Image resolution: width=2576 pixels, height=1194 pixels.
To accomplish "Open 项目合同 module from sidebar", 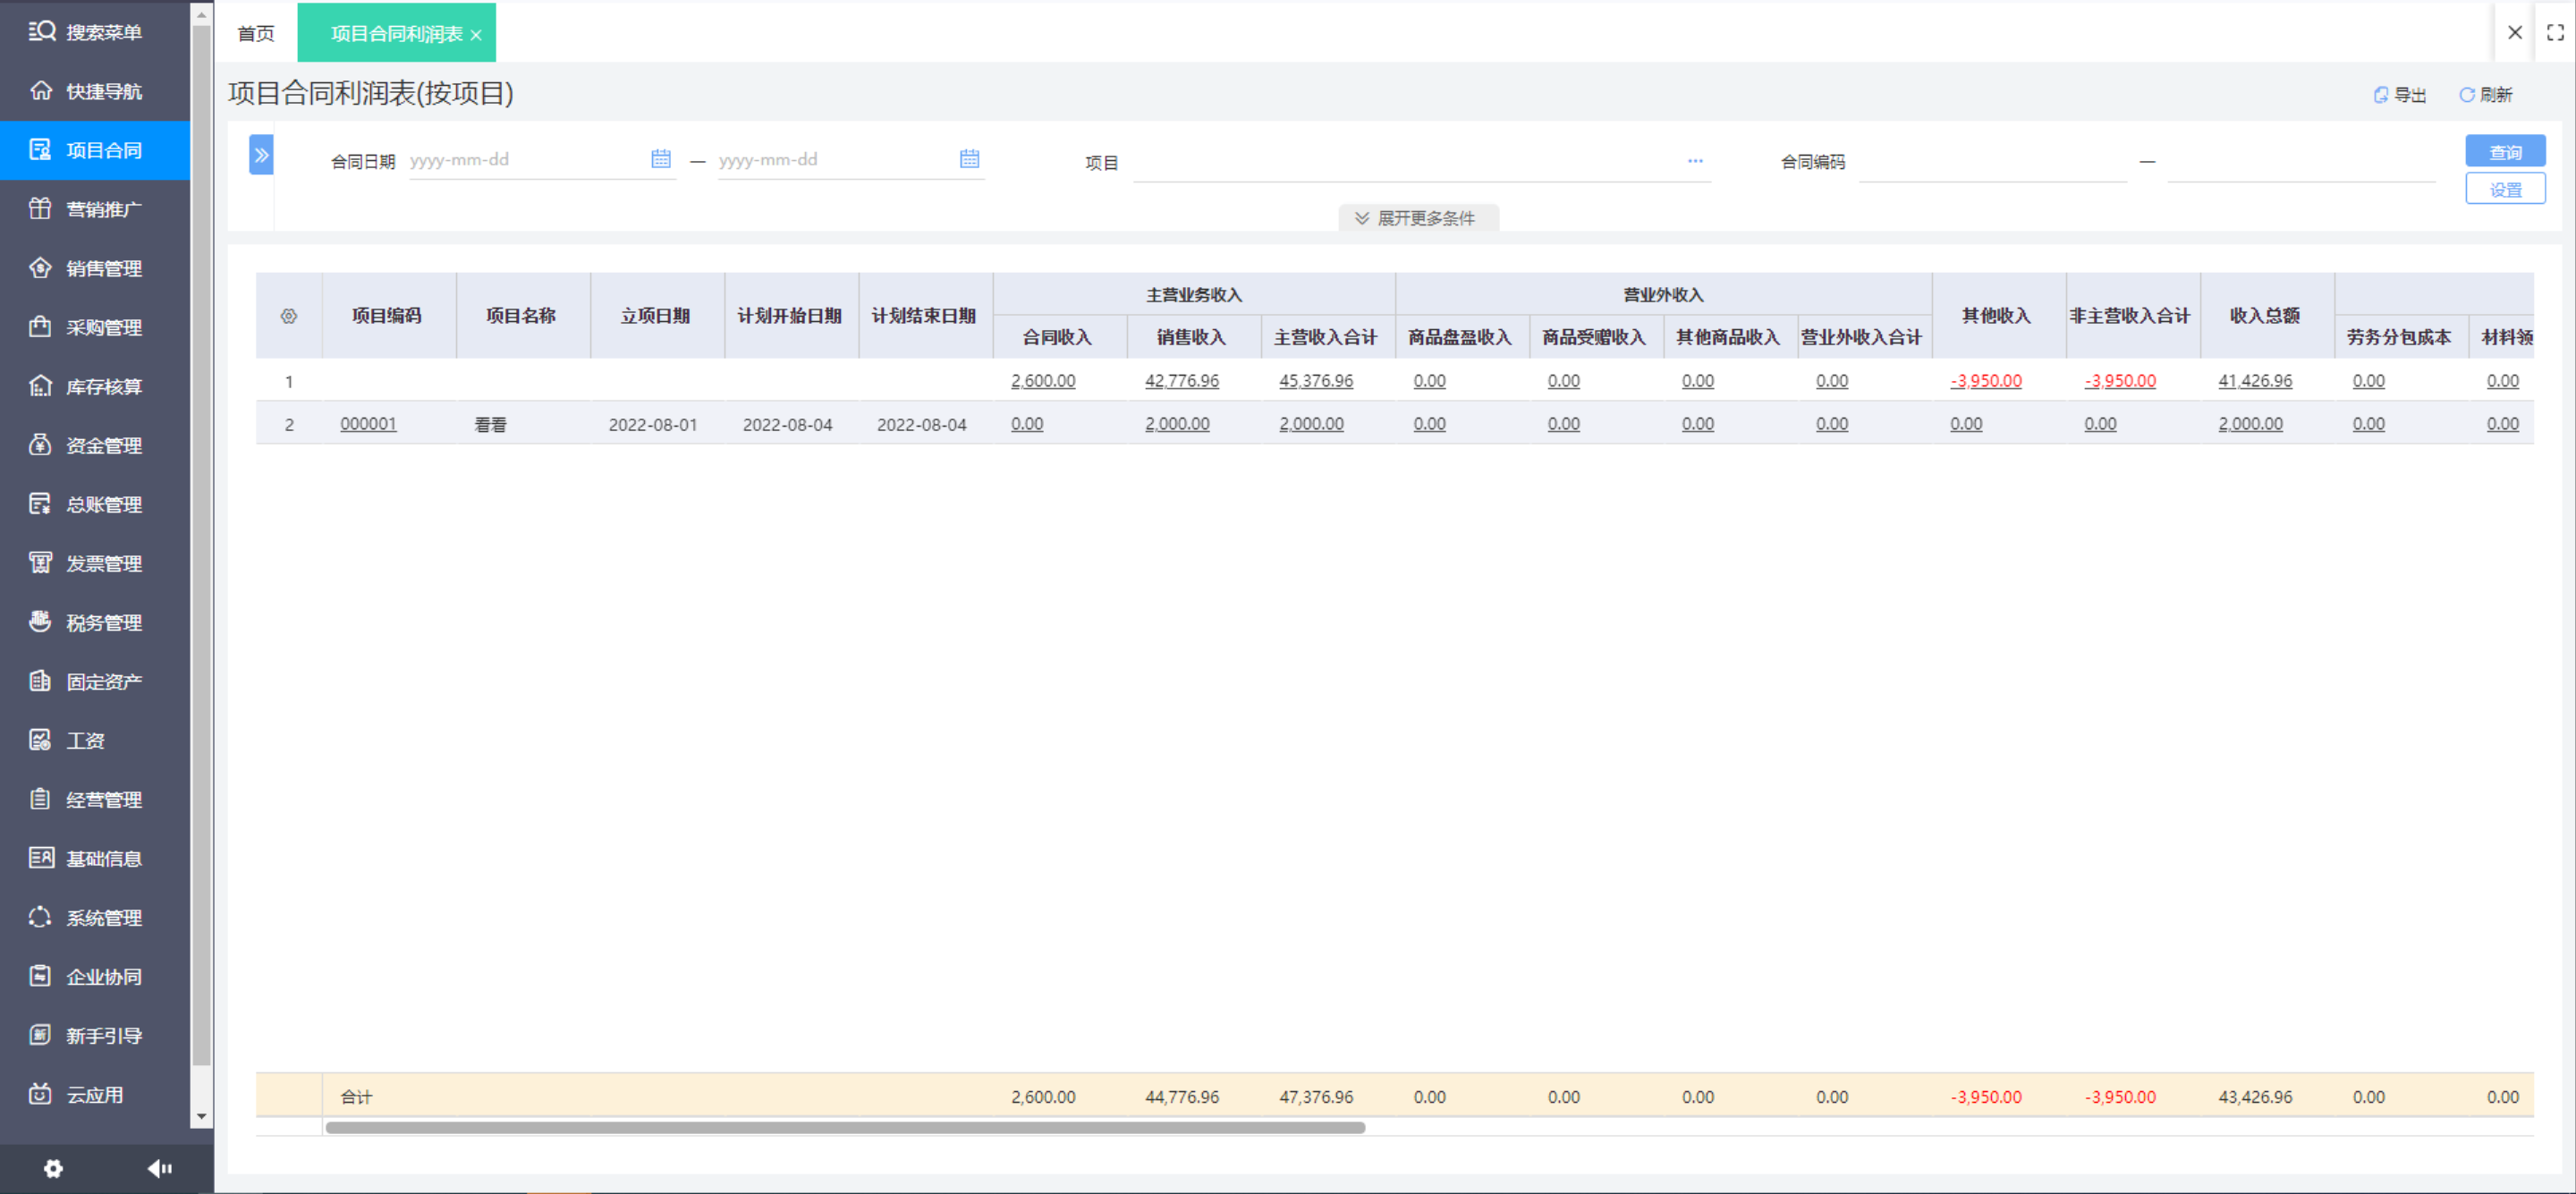I will click(102, 149).
